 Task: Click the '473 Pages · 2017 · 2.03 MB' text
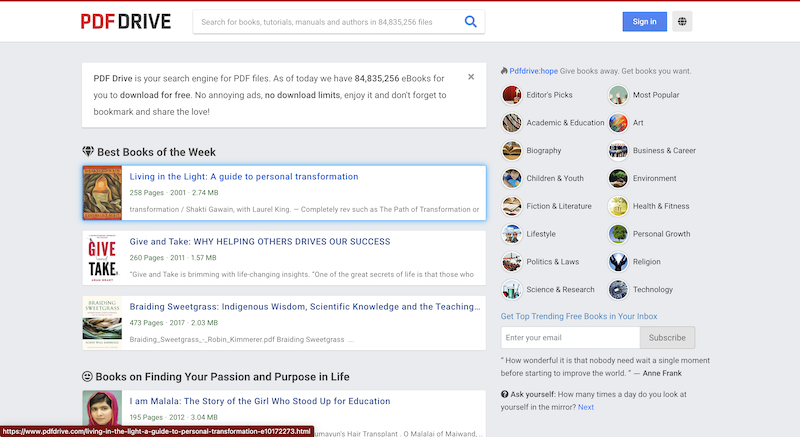(173, 323)
